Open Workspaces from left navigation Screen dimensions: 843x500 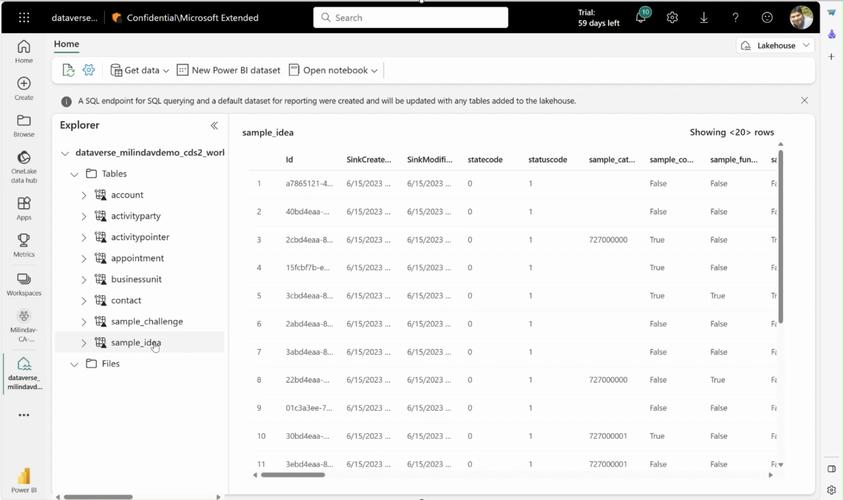24,284
